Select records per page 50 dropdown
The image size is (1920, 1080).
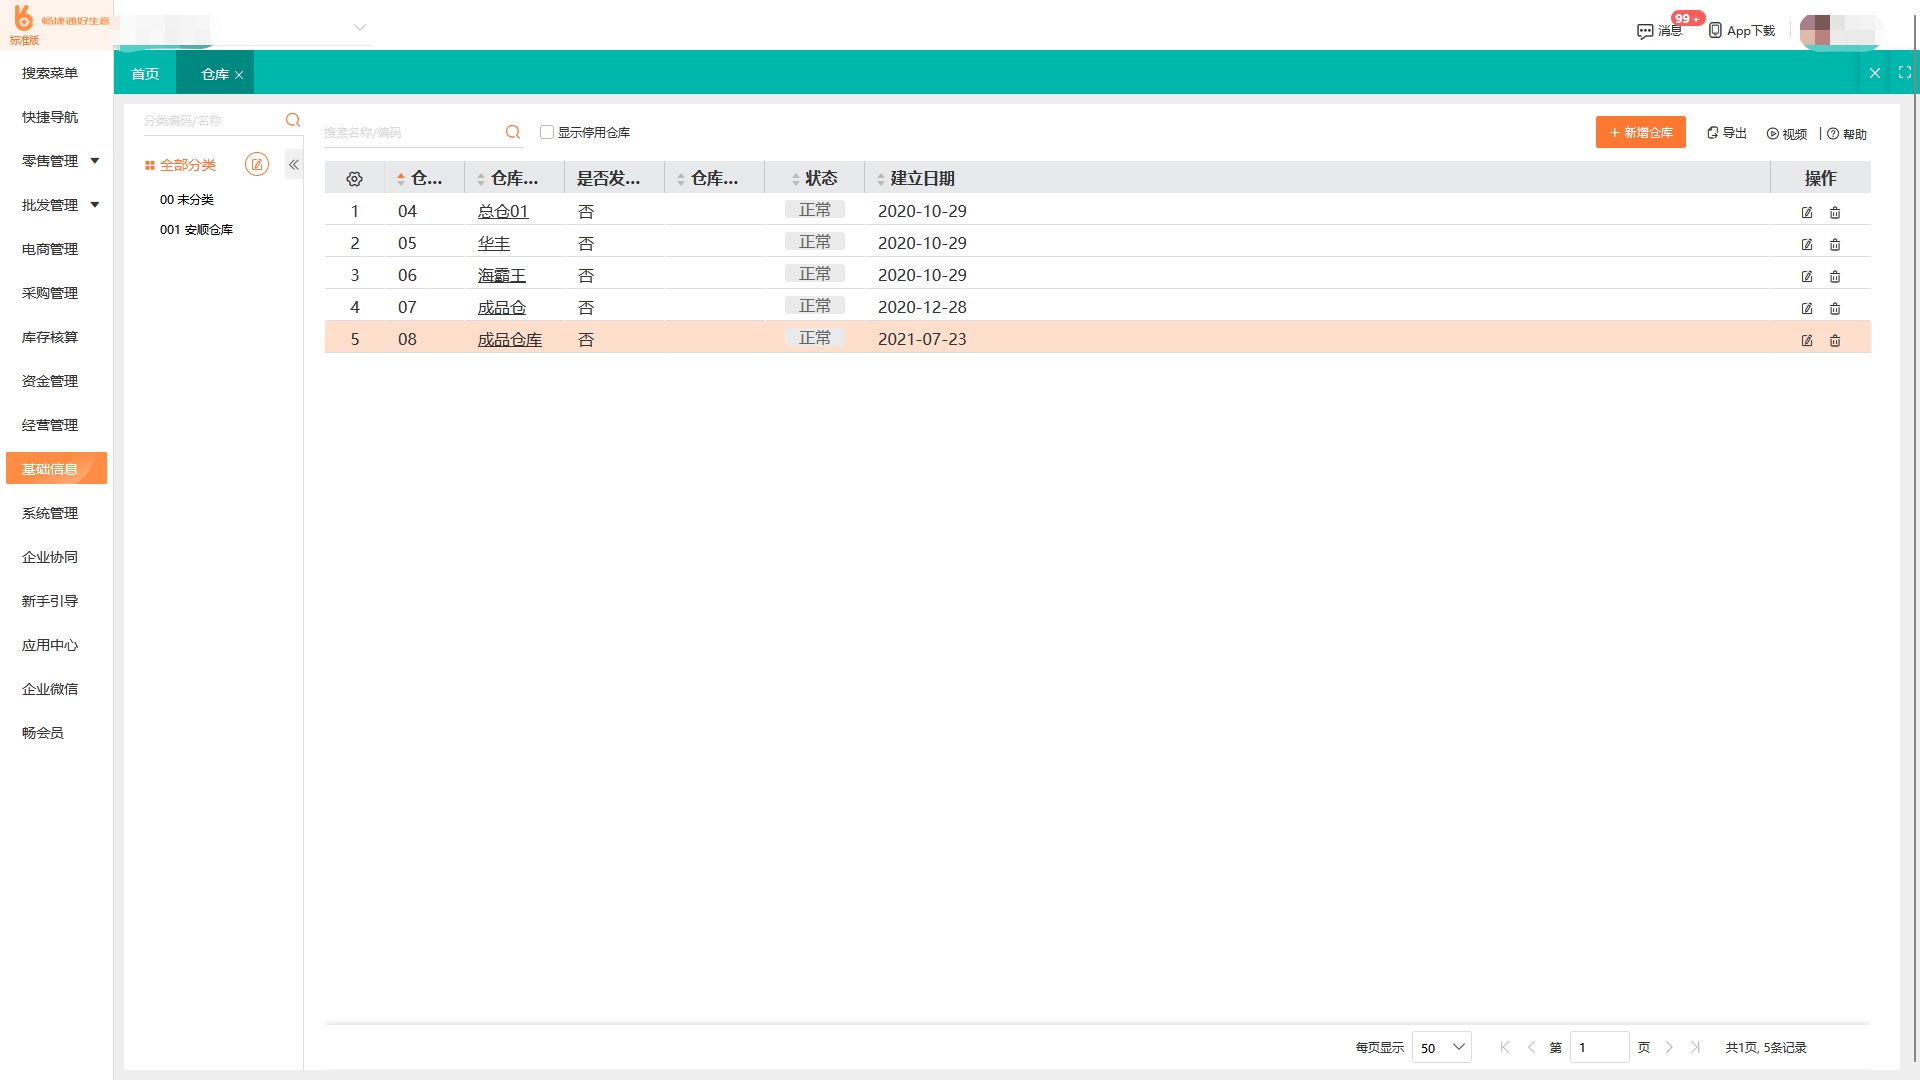click(x=1440, y=1047)
